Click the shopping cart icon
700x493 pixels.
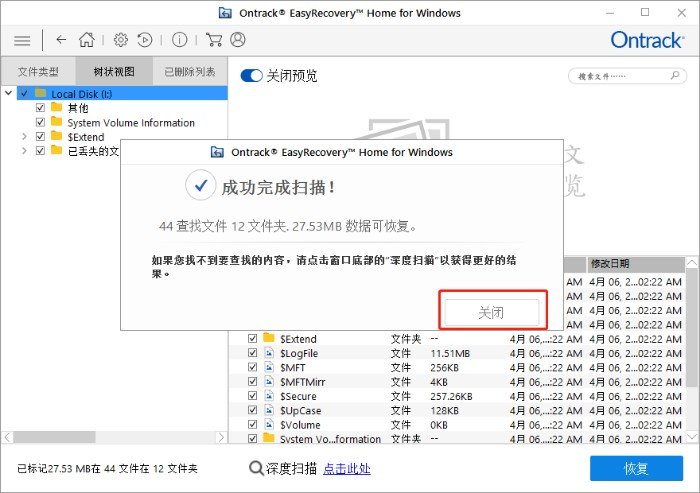(x=214, y=40)
